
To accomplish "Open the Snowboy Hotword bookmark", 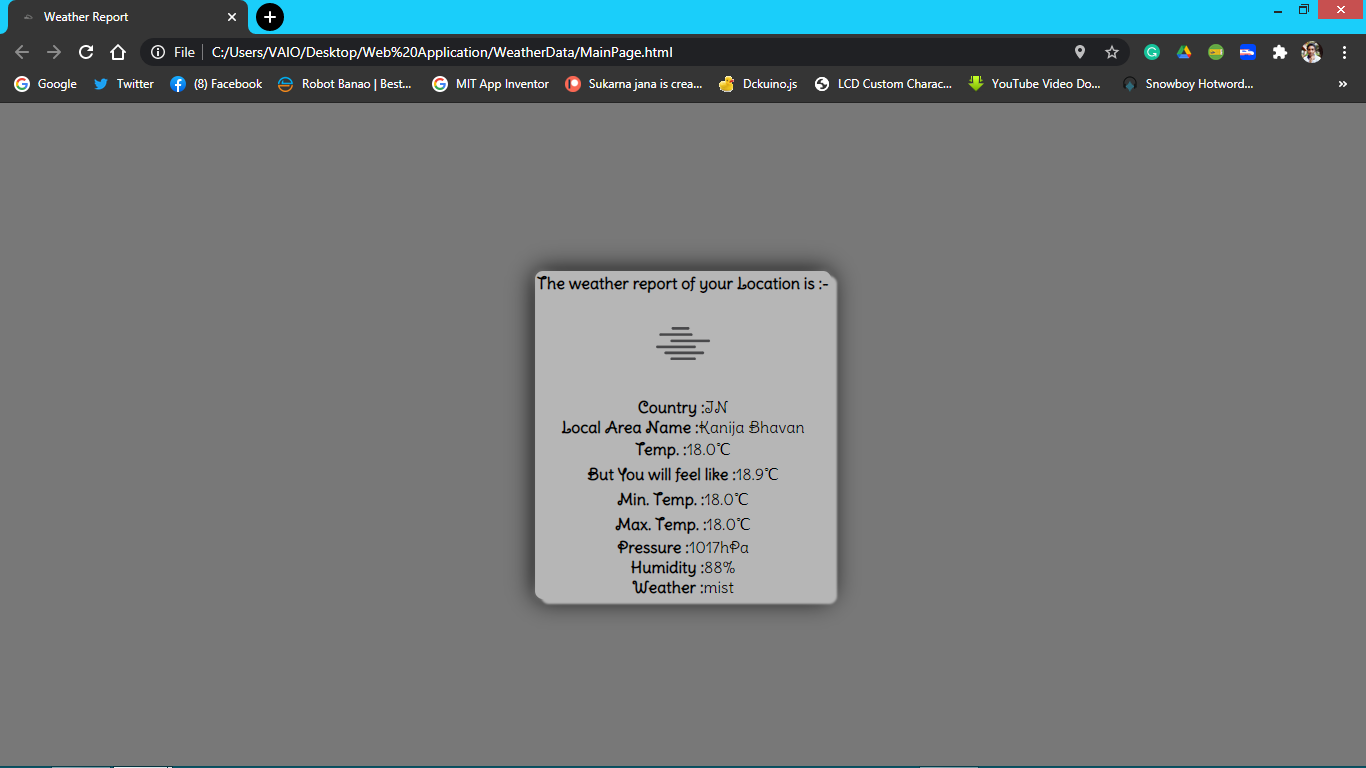I will 1188,84.
